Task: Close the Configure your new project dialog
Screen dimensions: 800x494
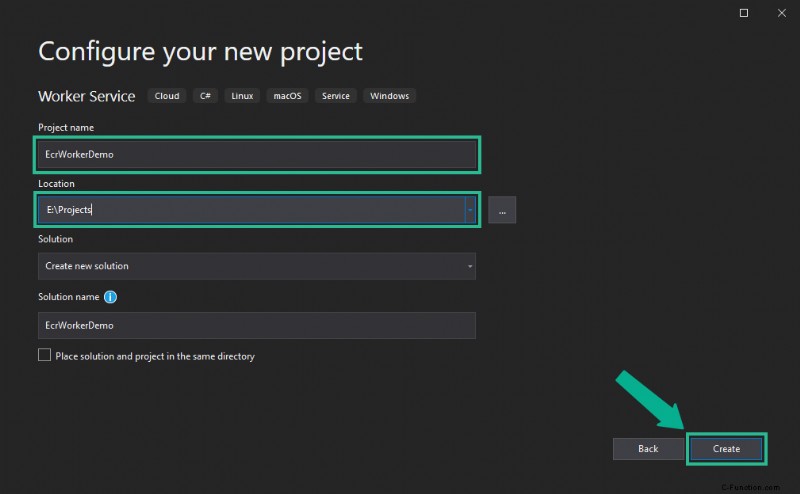Action: click(779, 13)
